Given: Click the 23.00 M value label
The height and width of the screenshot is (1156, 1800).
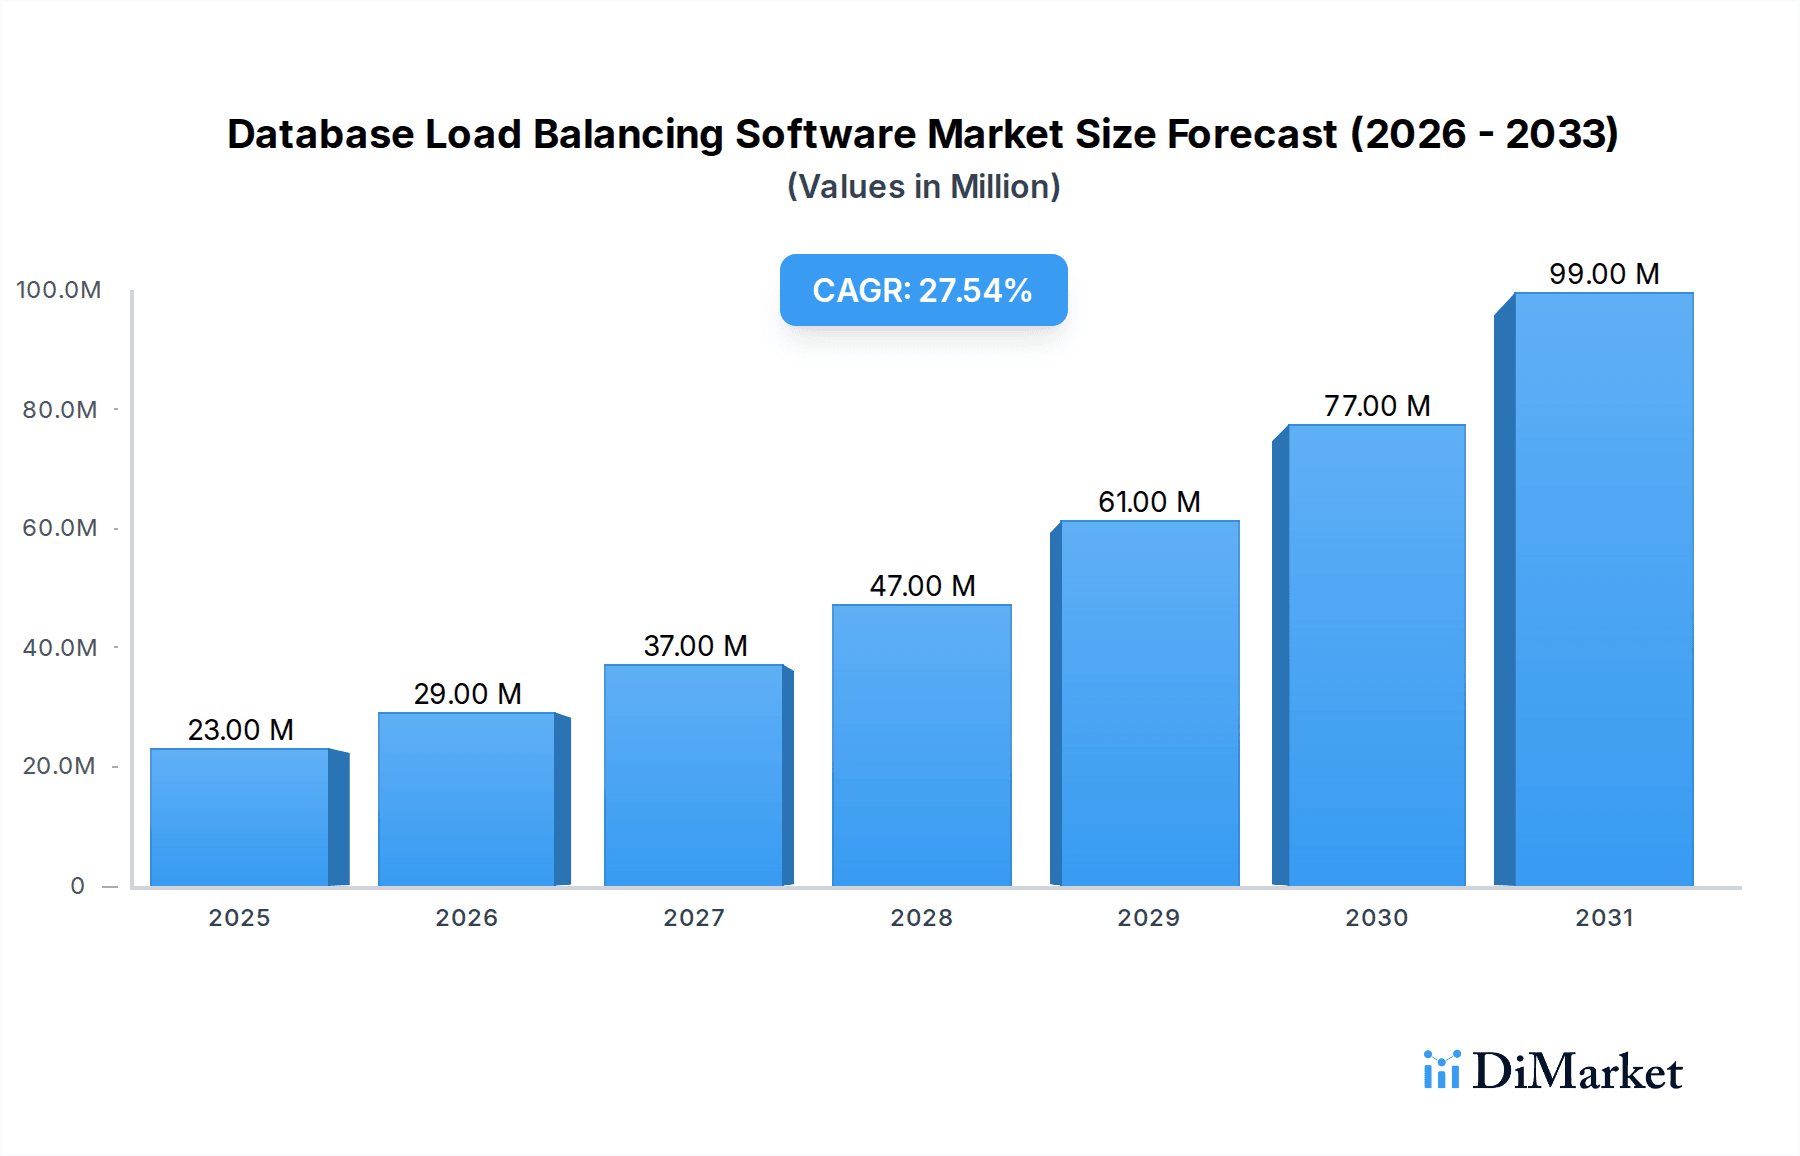Looking at the screenshot, I should [x=240, y=731].
